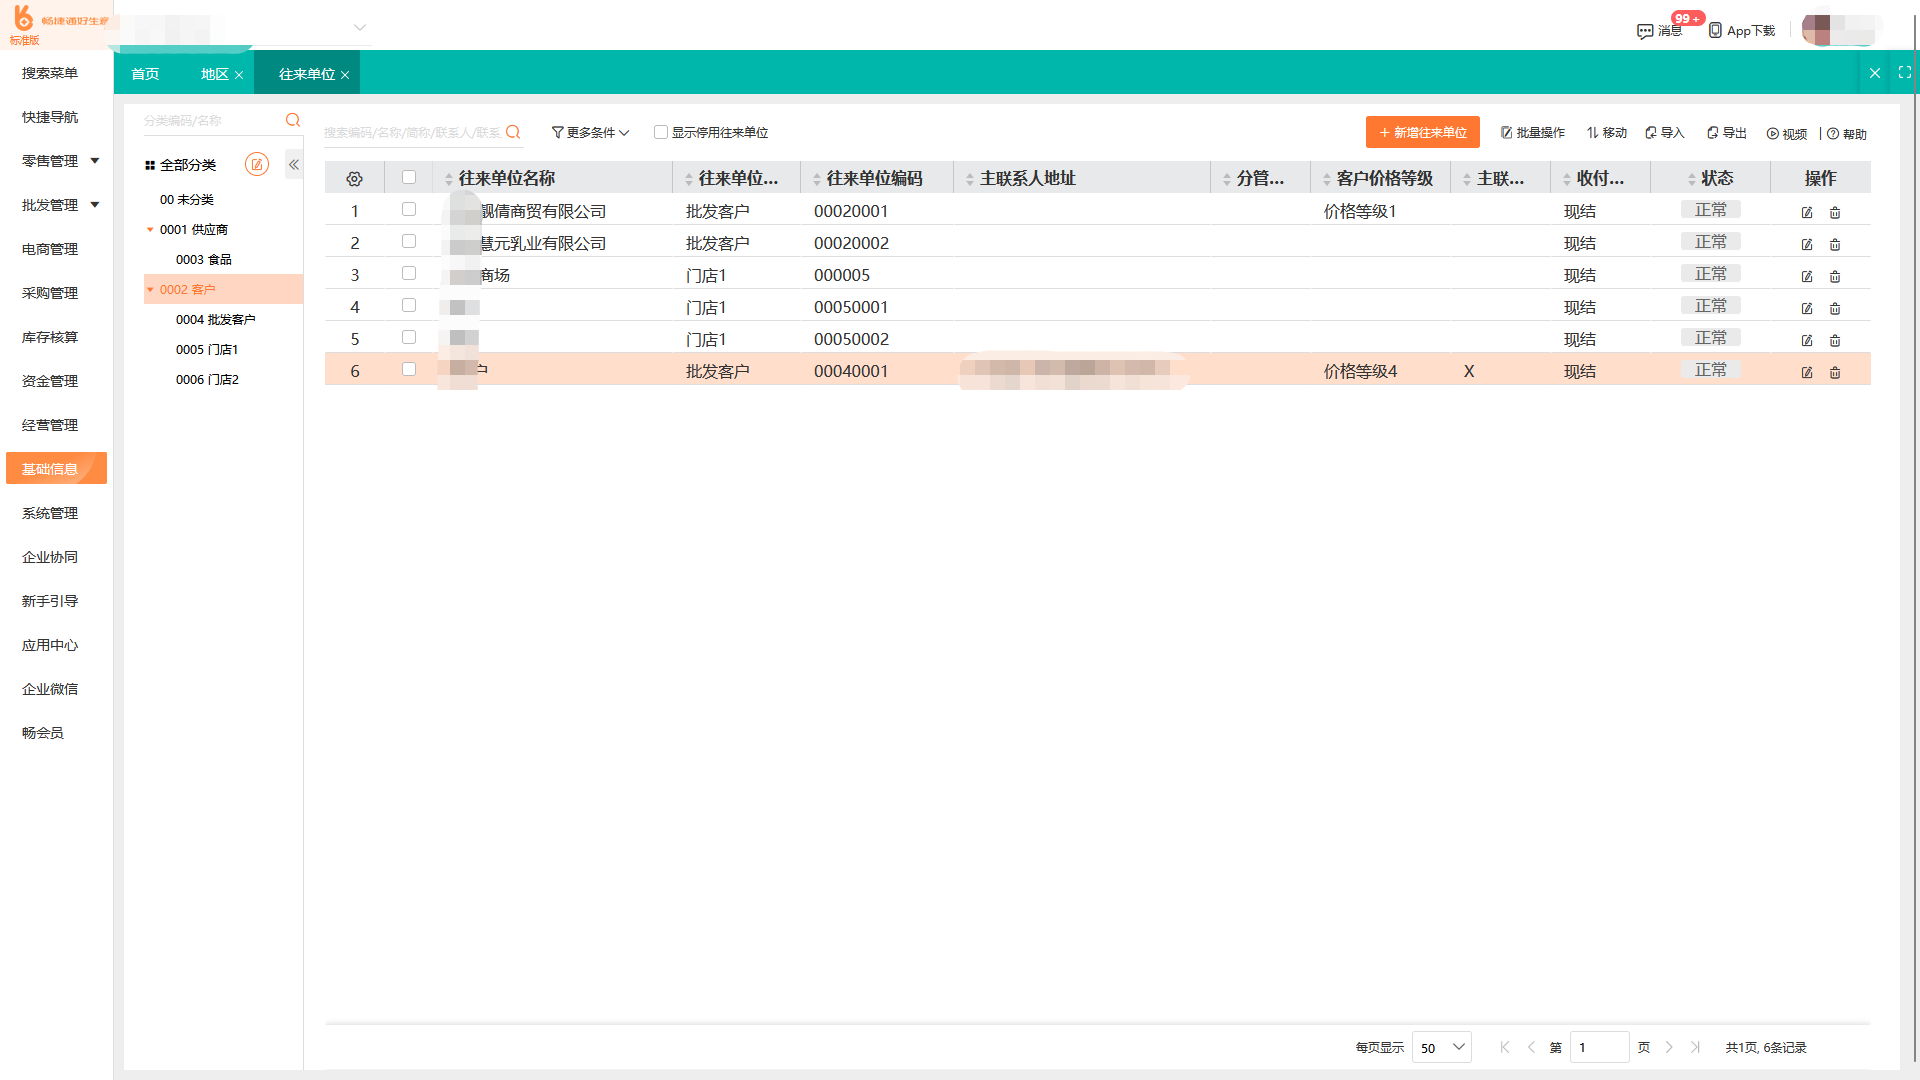
Task: Click the delete icon for row 1
Action: coord(1836,211)
